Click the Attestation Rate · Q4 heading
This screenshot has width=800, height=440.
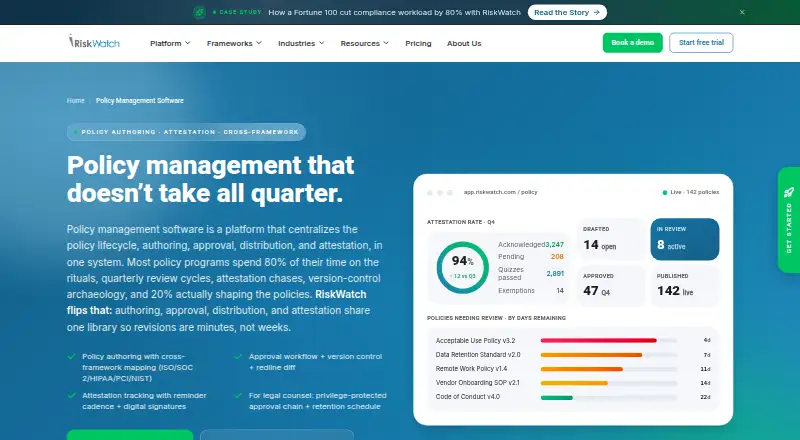pos(461,222)
